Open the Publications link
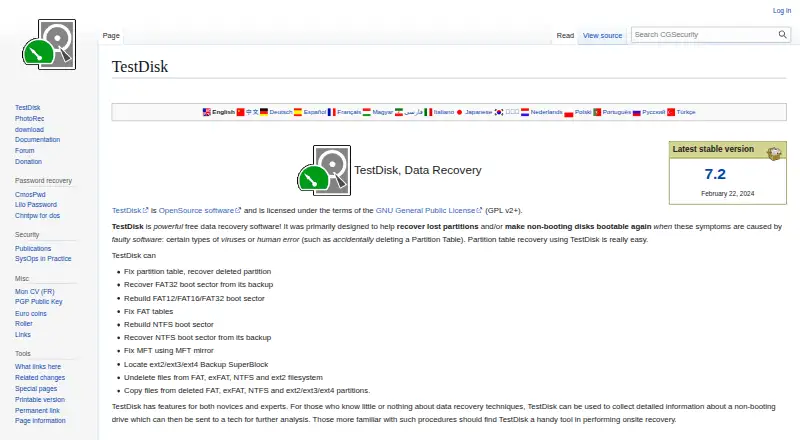The width and height of the screenshot is (800, 440). [33, 249]
